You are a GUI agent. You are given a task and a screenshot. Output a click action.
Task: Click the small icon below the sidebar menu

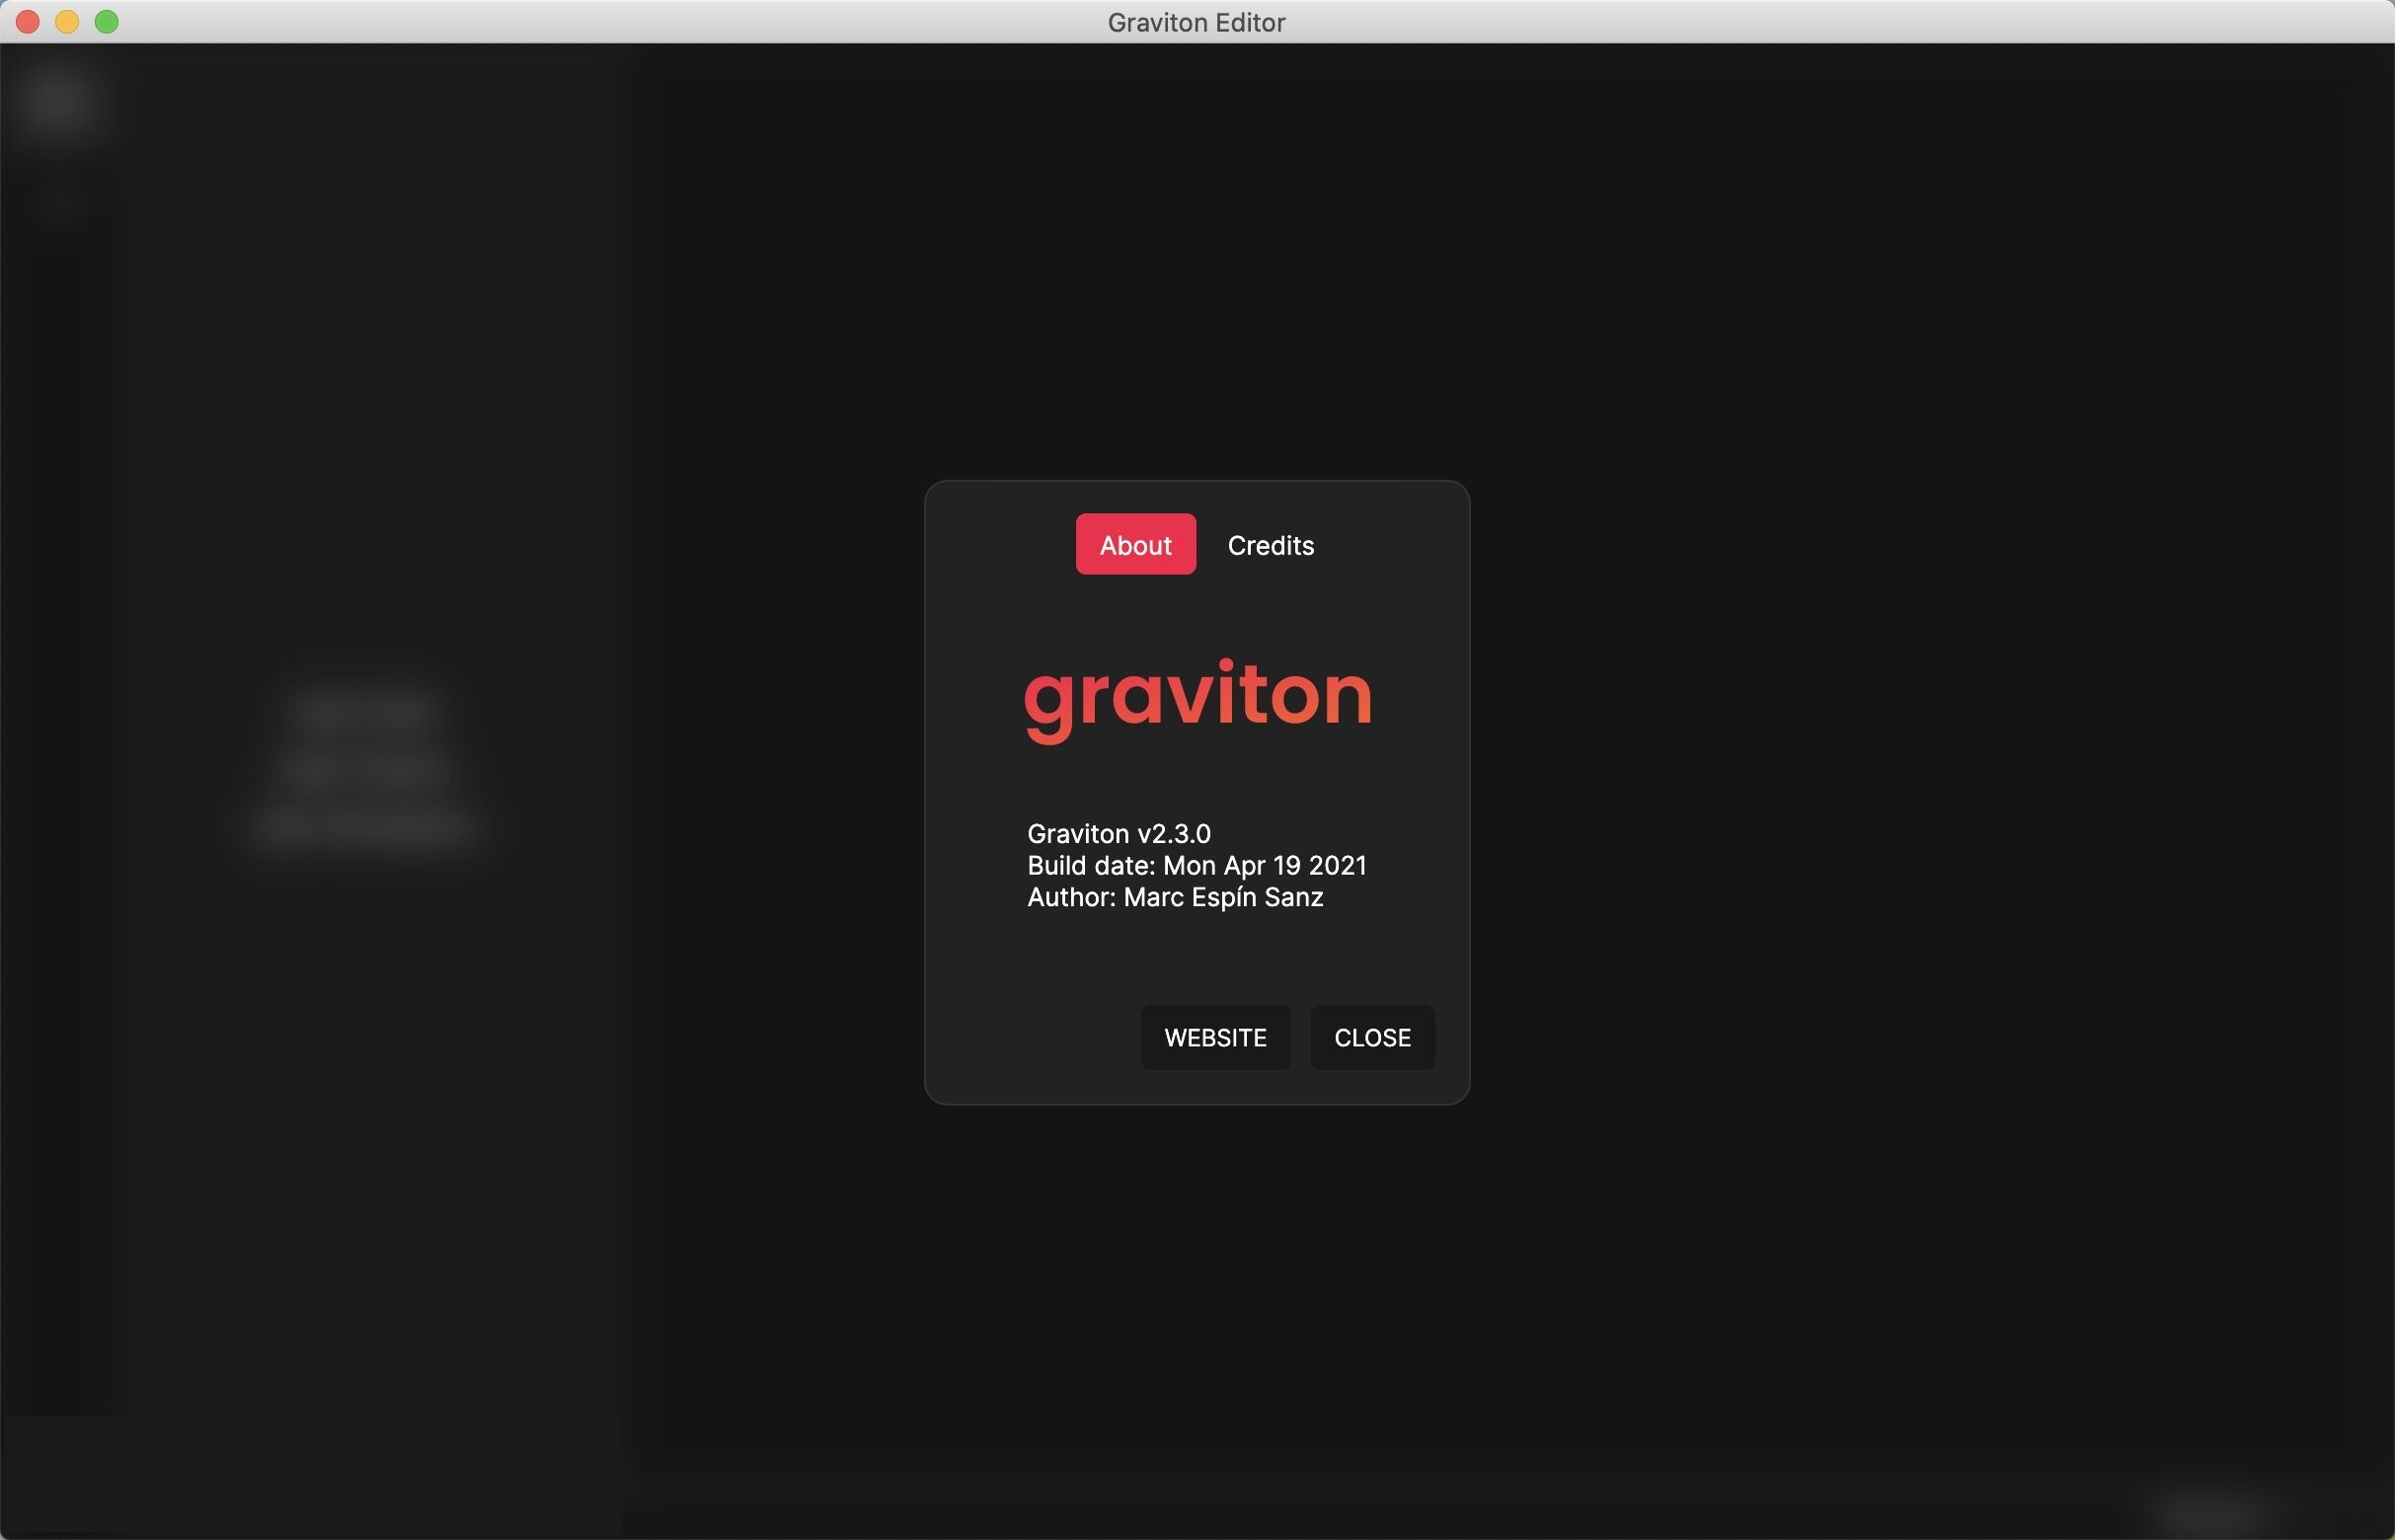58,205
